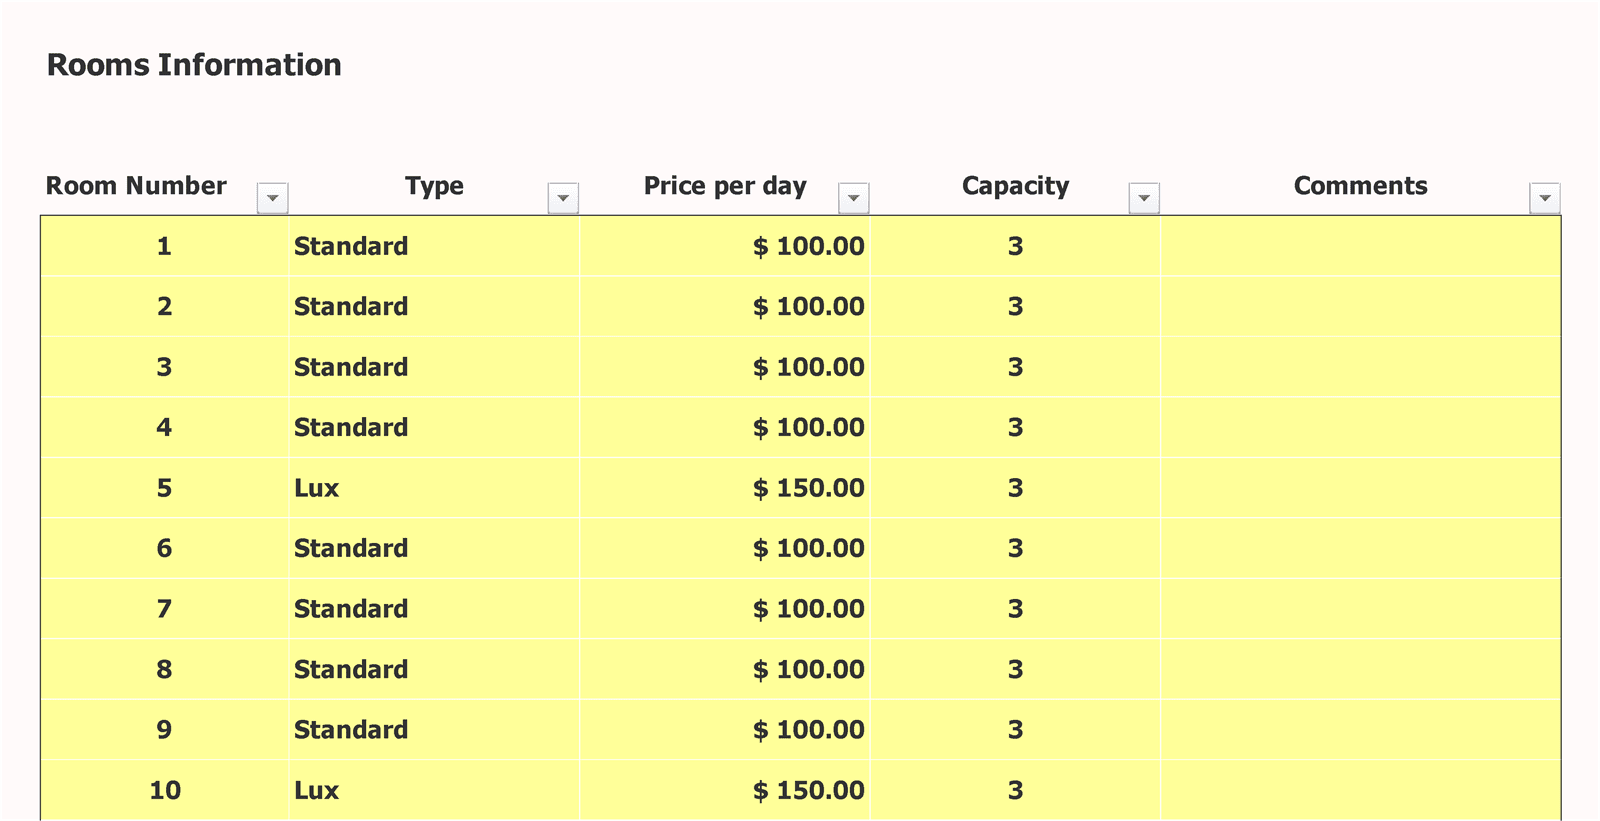Open the Price per day filter dropdown

[854, 197]
